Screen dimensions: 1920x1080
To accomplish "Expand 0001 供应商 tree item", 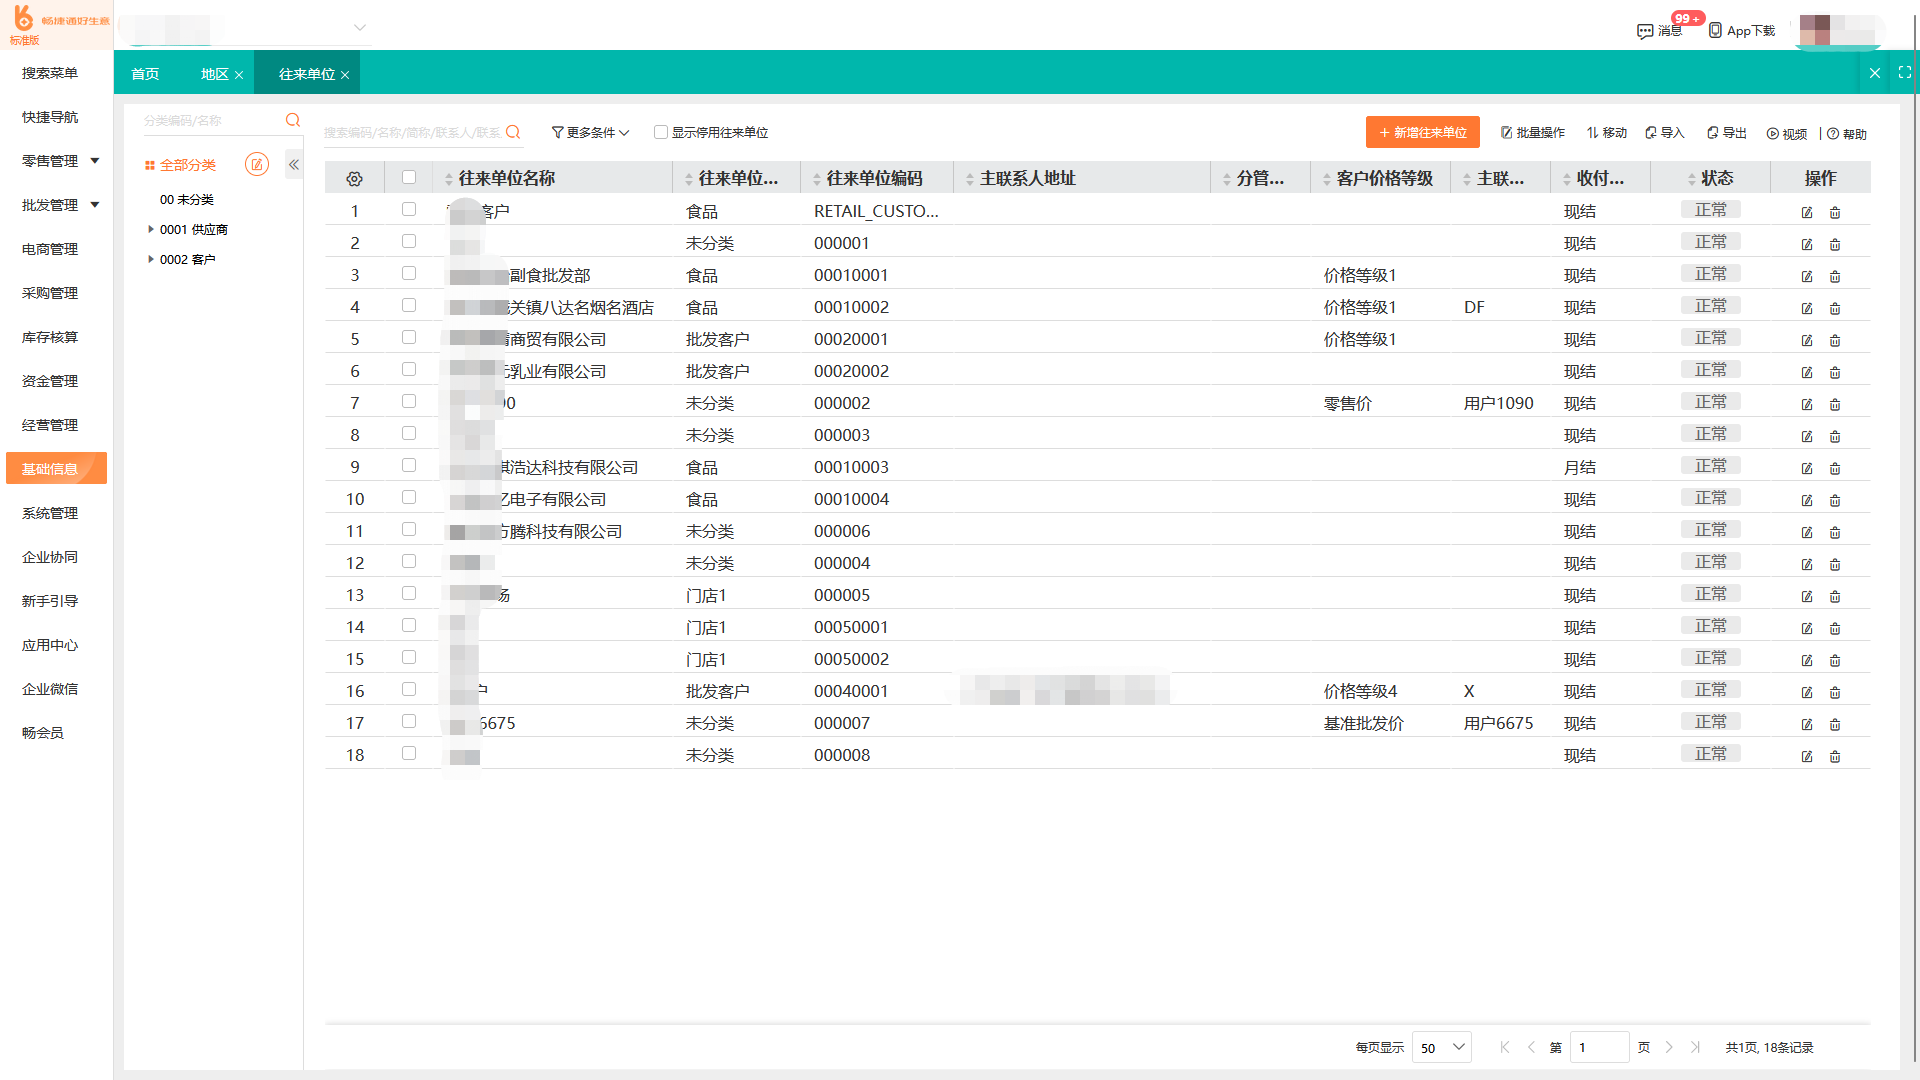I will click(x=149, y=229).
